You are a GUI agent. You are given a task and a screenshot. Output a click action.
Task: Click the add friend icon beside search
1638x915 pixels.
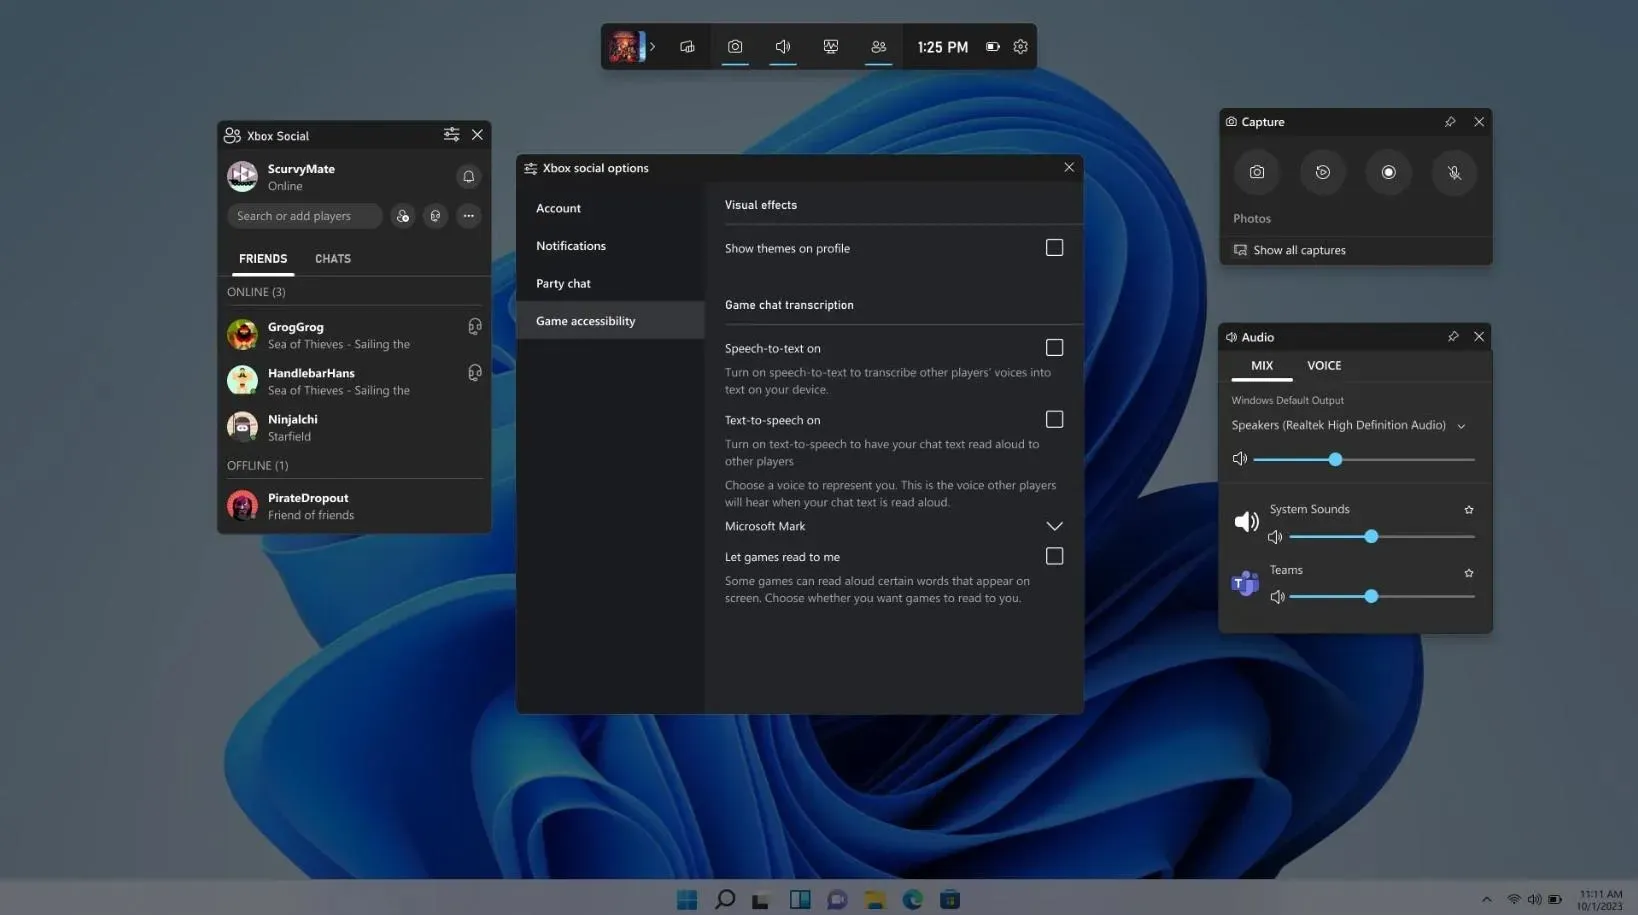click(402, 216)
